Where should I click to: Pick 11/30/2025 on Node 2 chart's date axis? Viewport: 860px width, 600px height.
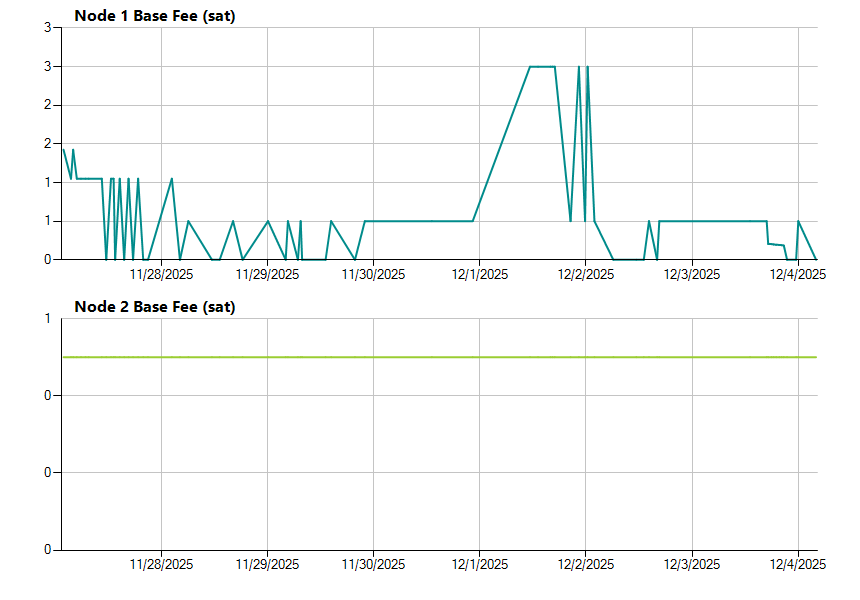point(373,565)
